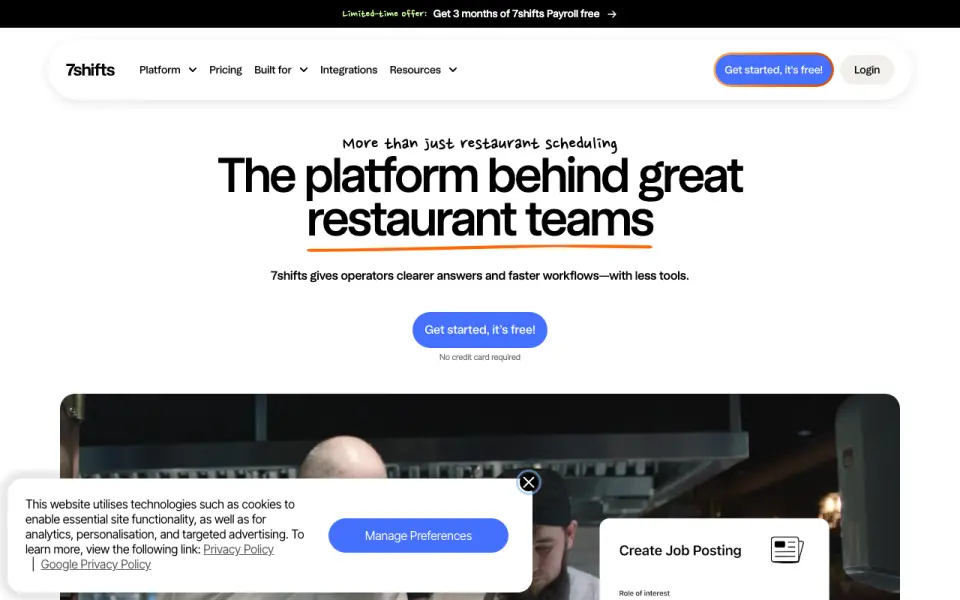
Task: Open the 7shifts logo home link
Action: (90, 70)
